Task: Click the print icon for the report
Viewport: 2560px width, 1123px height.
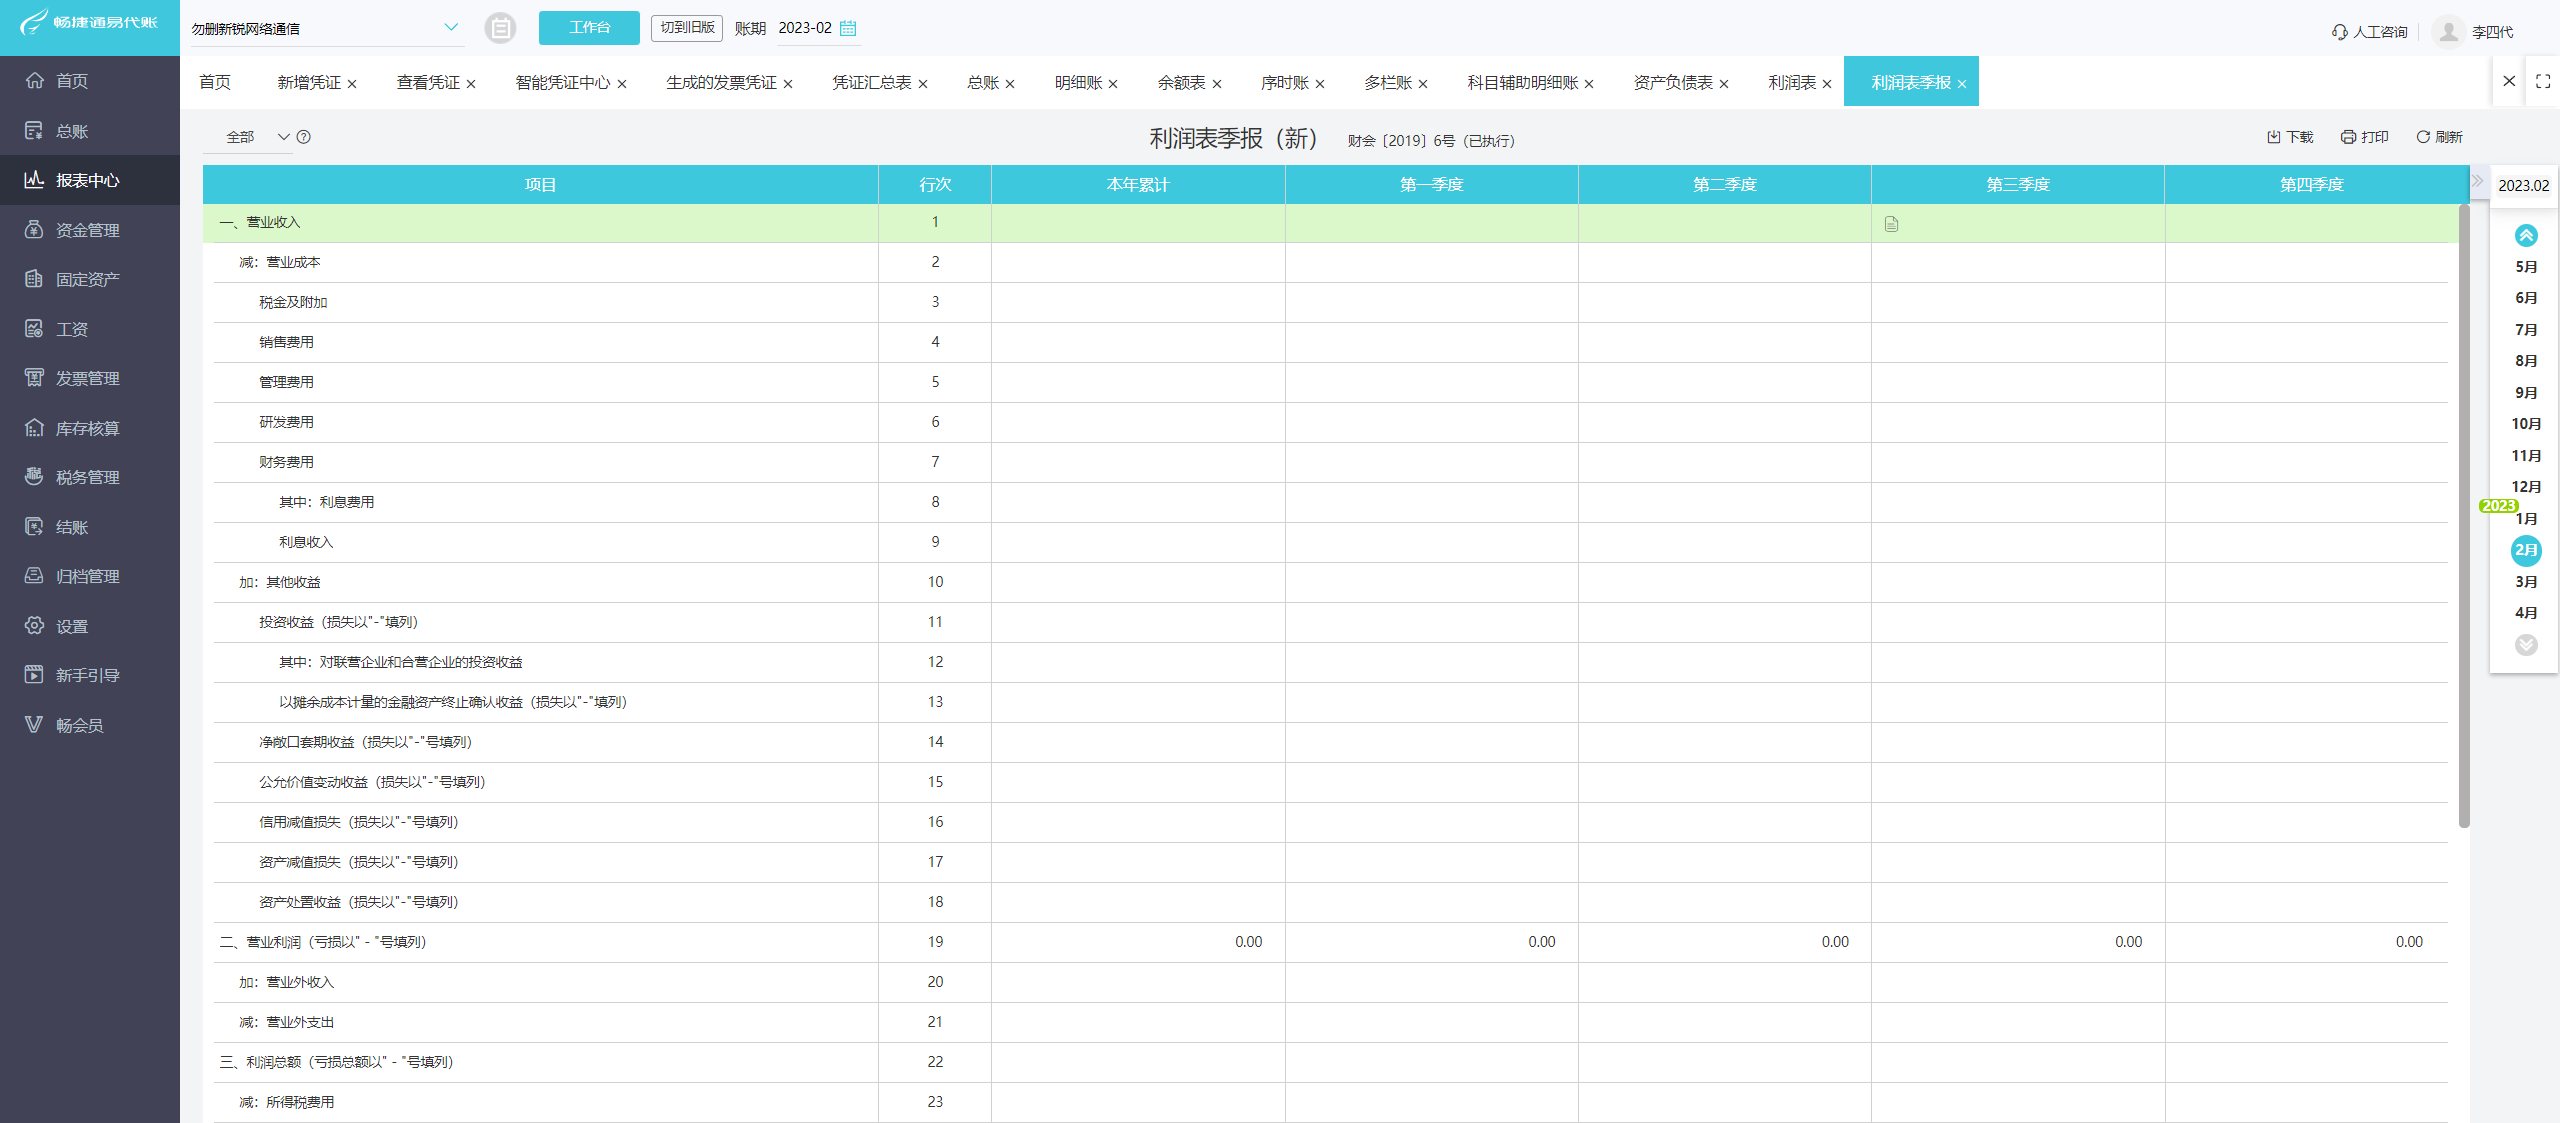Action: 2351,139
